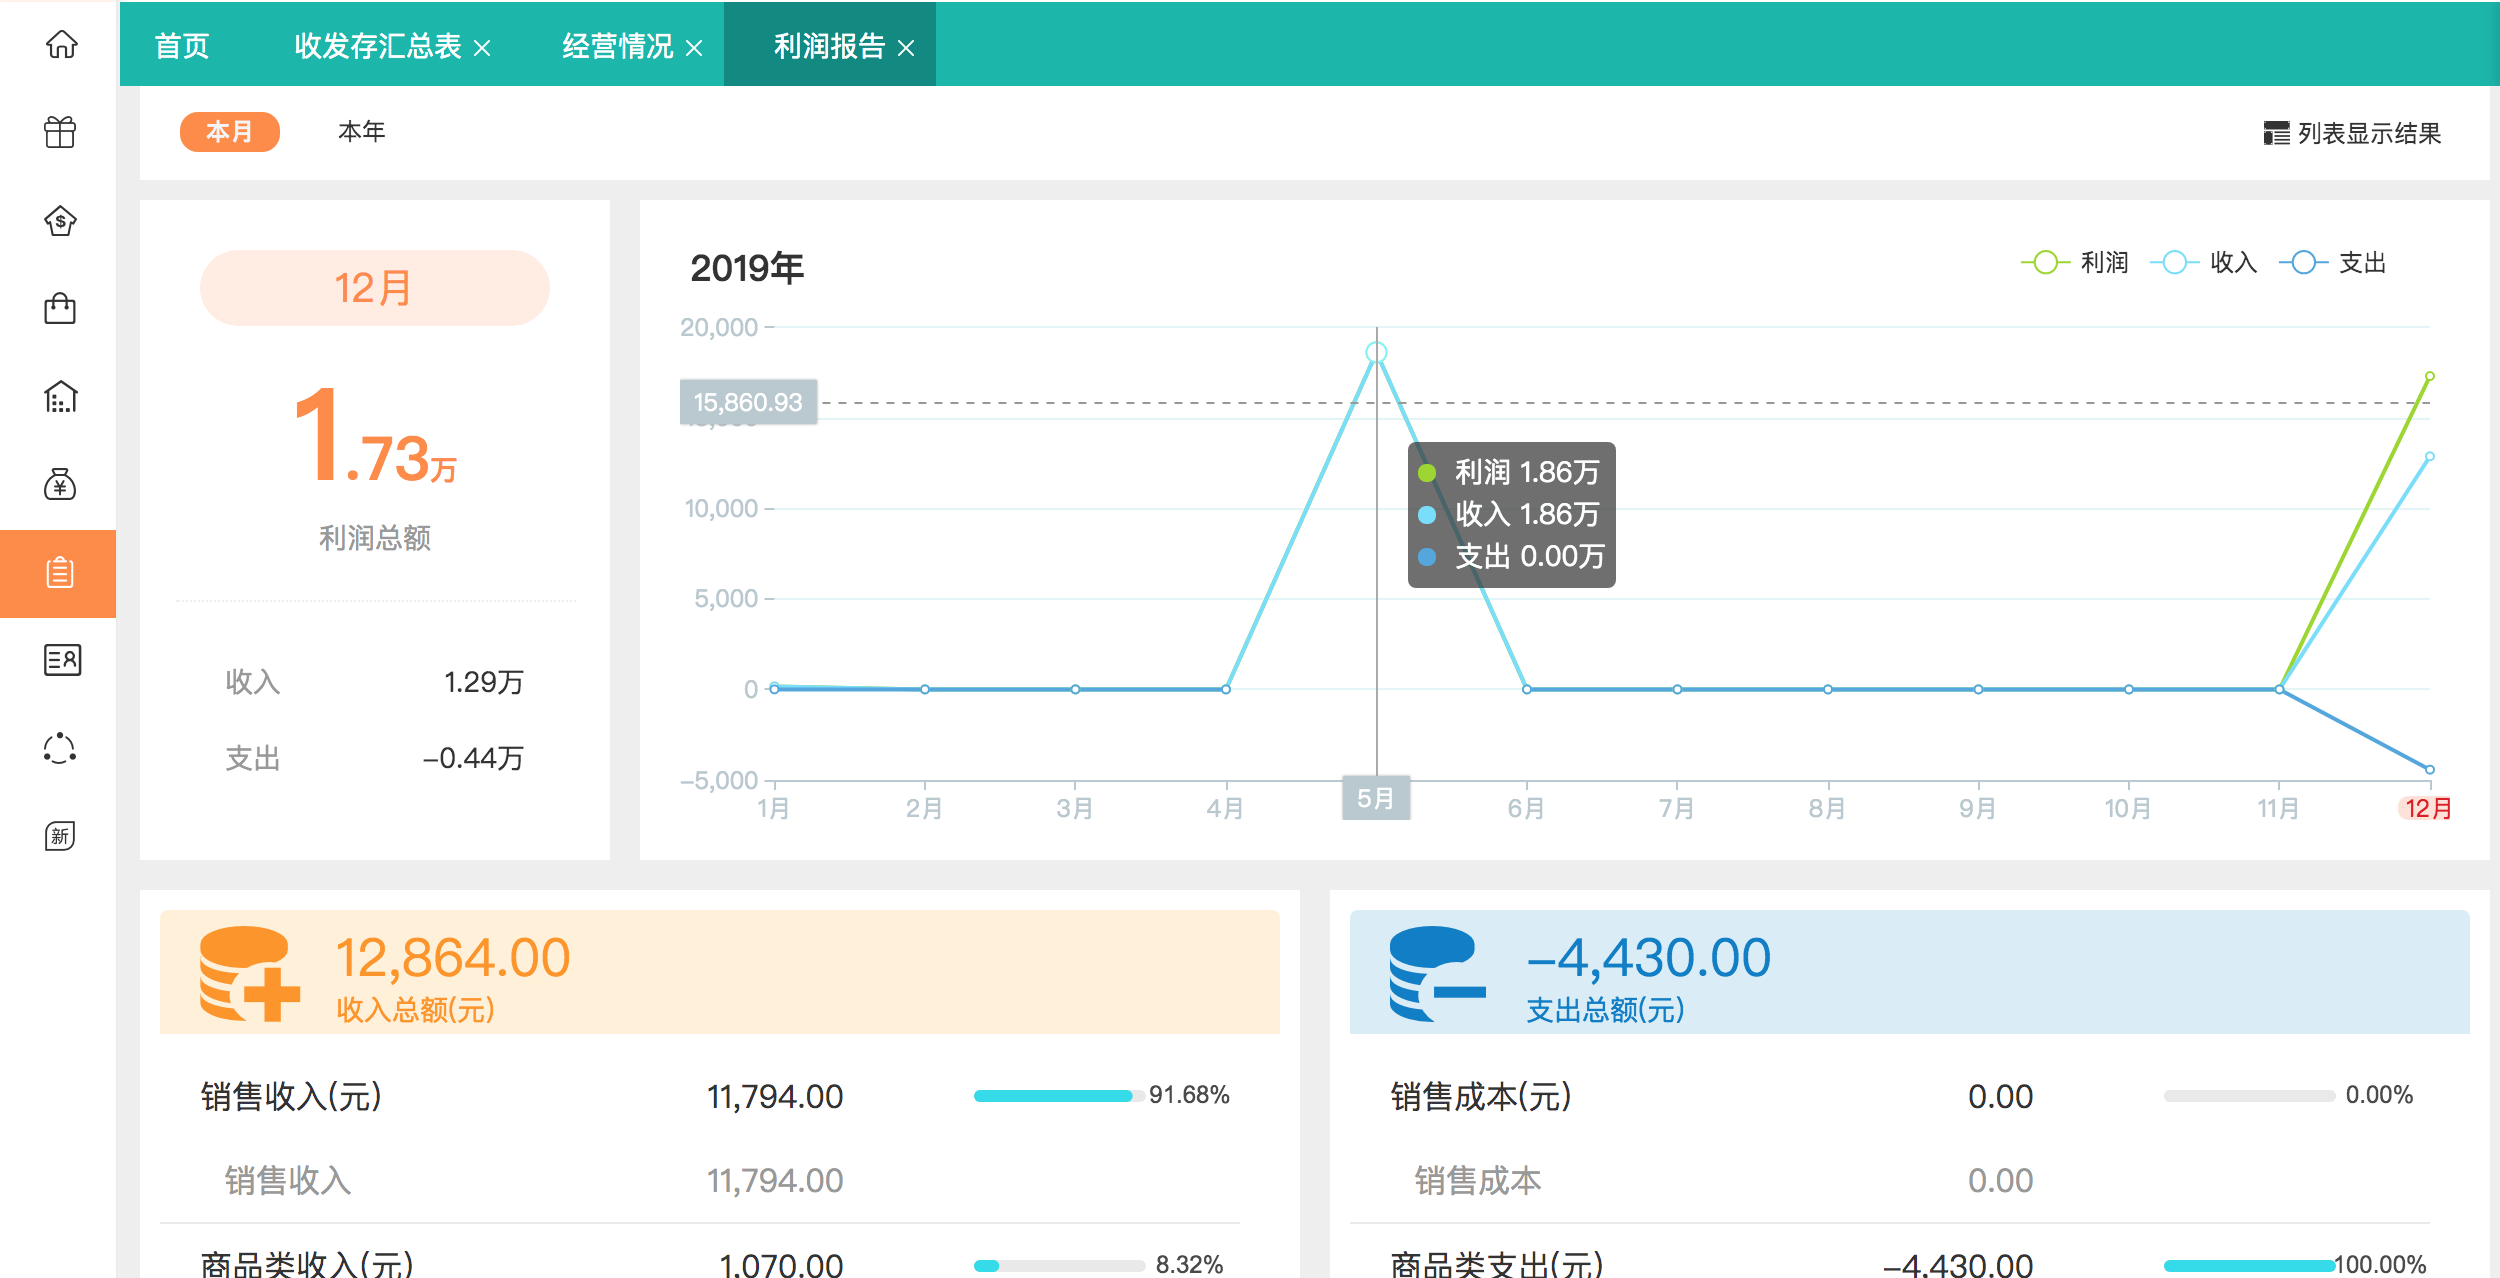Viewport: 2500px width, 1278px height.
Task: Click the shopping bag icon in sidebar
Action: pos(62,308)
